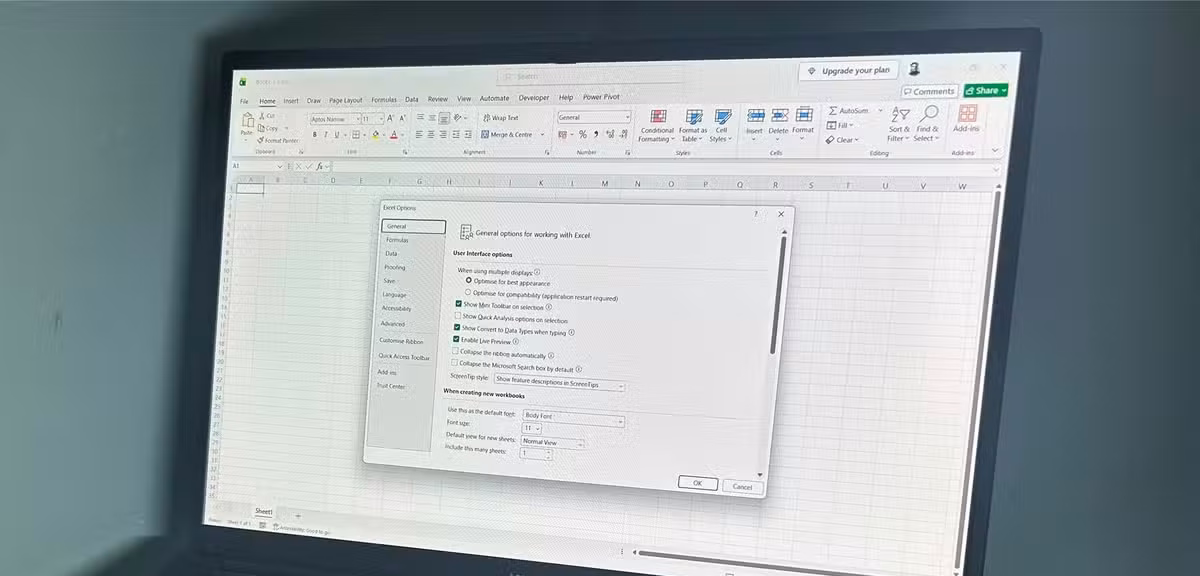
Task: Tick Show Quick Analysis options on selection
Action: pyautogui.click(x=457, y=316)
